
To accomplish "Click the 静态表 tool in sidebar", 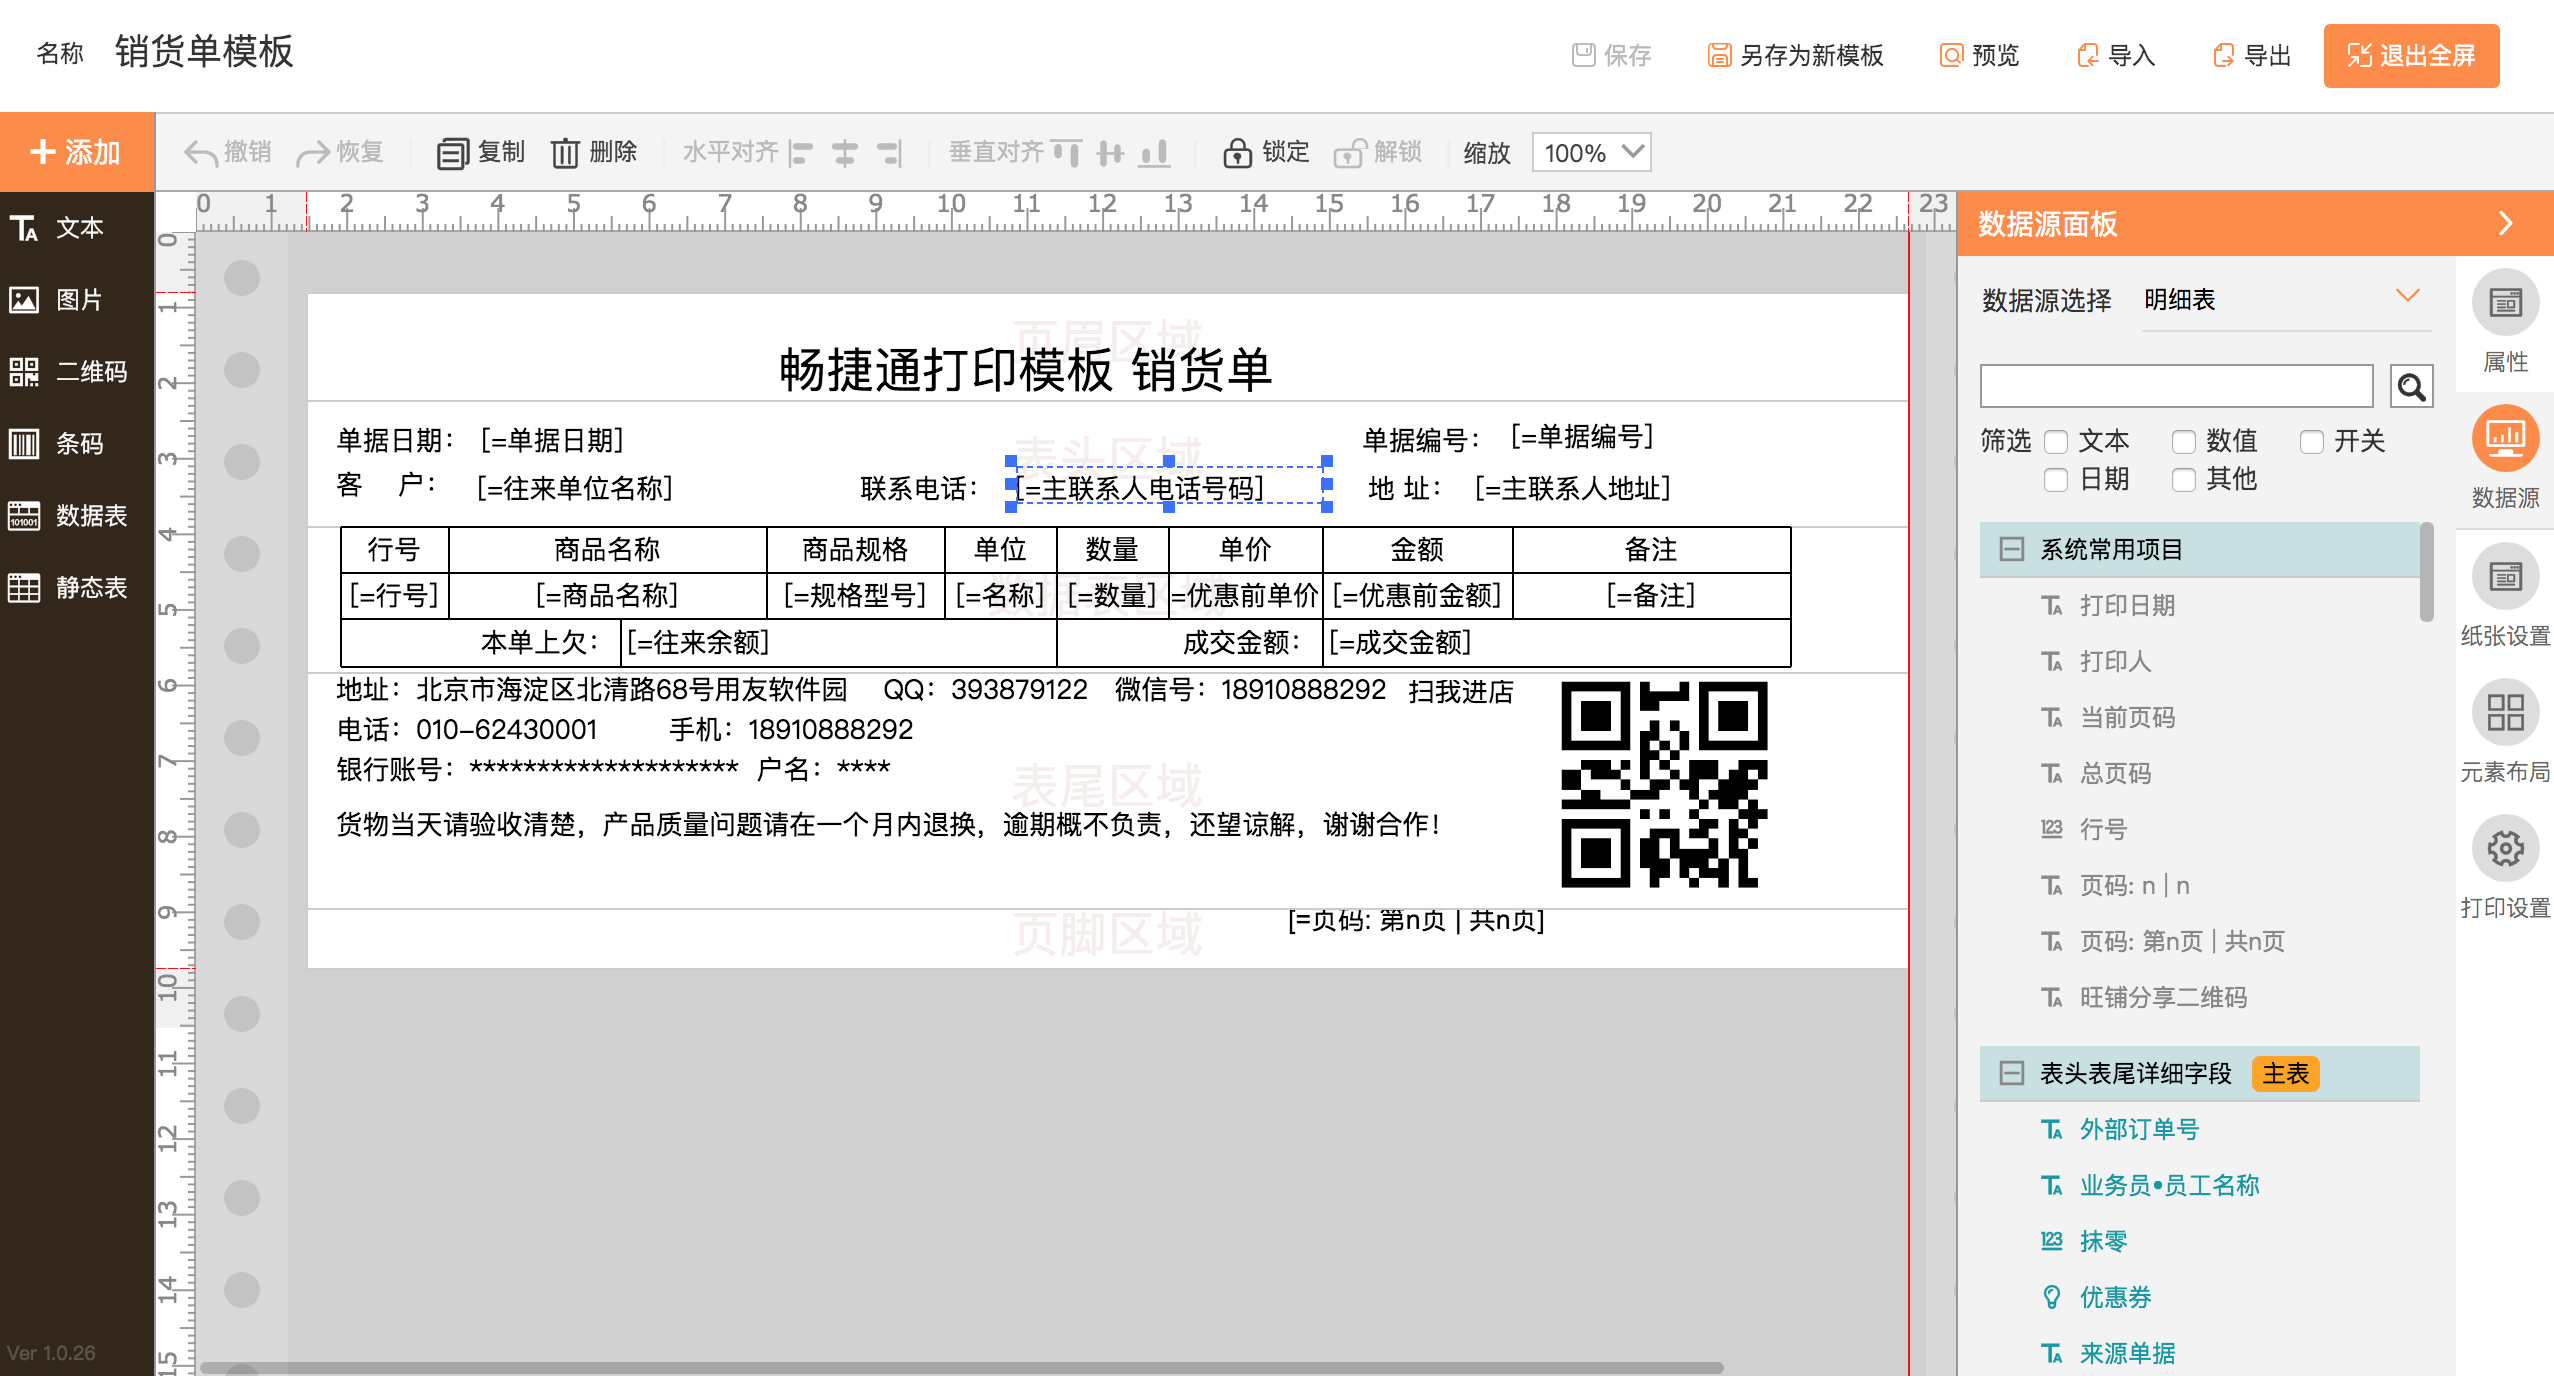I will pyautogui.click(x=76, y=586).
